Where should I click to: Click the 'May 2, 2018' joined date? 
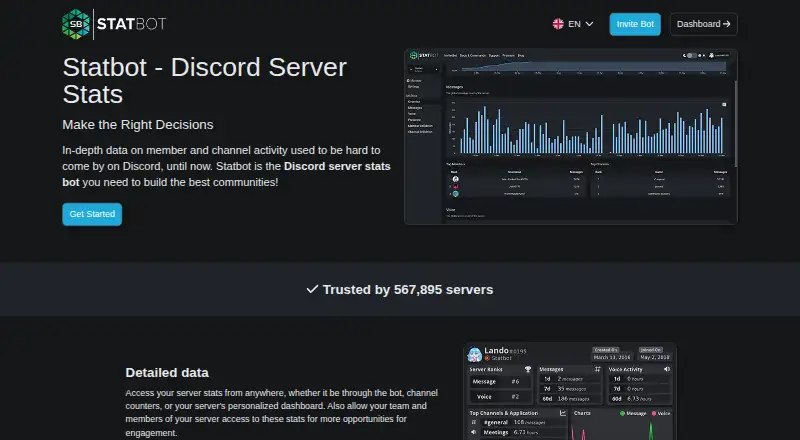tap(655, 357)
